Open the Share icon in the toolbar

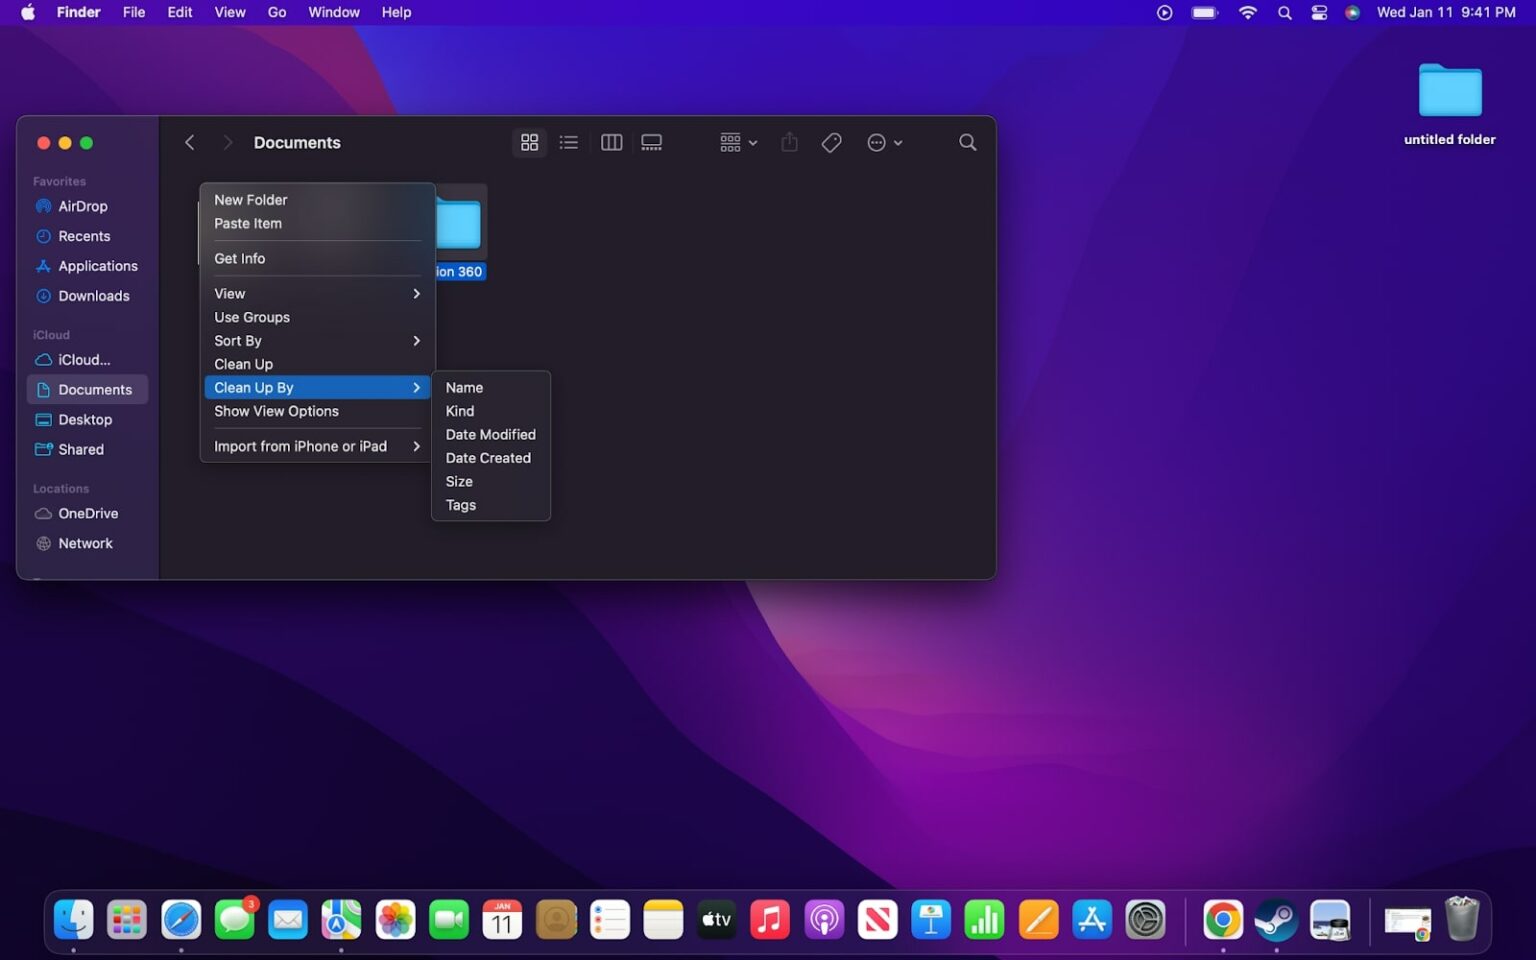(789, 142)
